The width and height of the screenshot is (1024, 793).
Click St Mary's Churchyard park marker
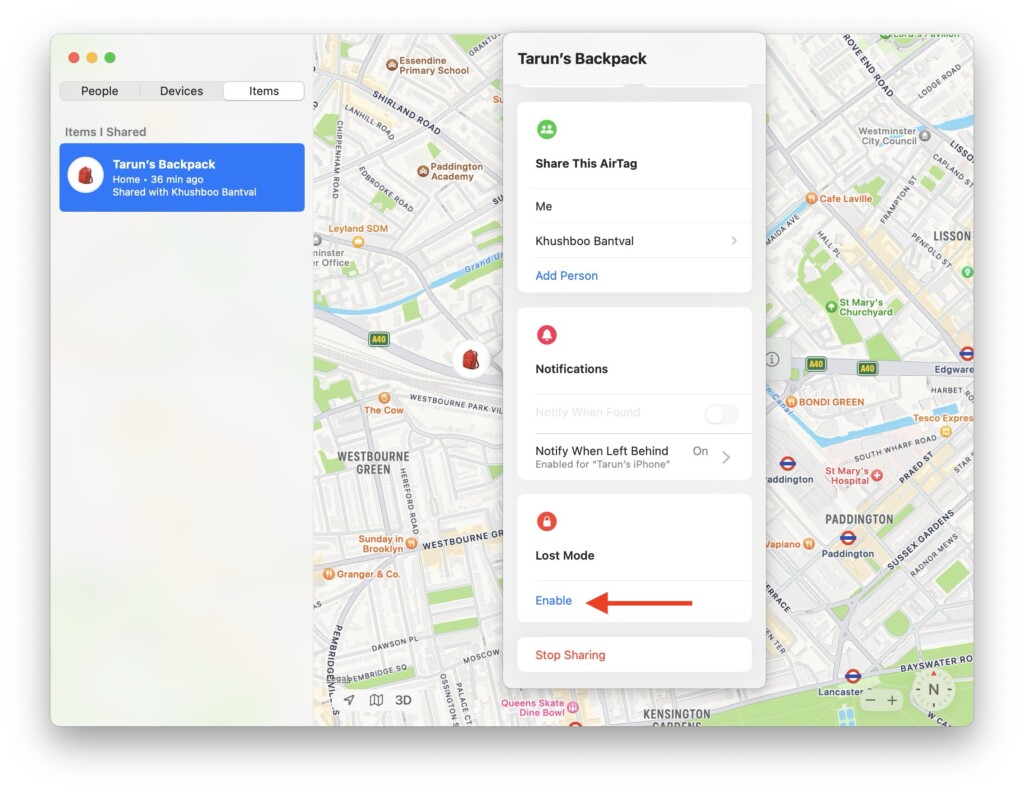tap(831, 306)
